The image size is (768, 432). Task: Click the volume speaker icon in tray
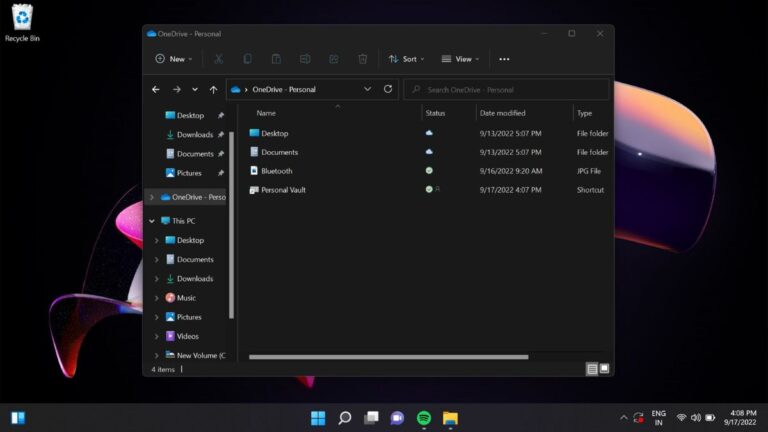(696, 418)
